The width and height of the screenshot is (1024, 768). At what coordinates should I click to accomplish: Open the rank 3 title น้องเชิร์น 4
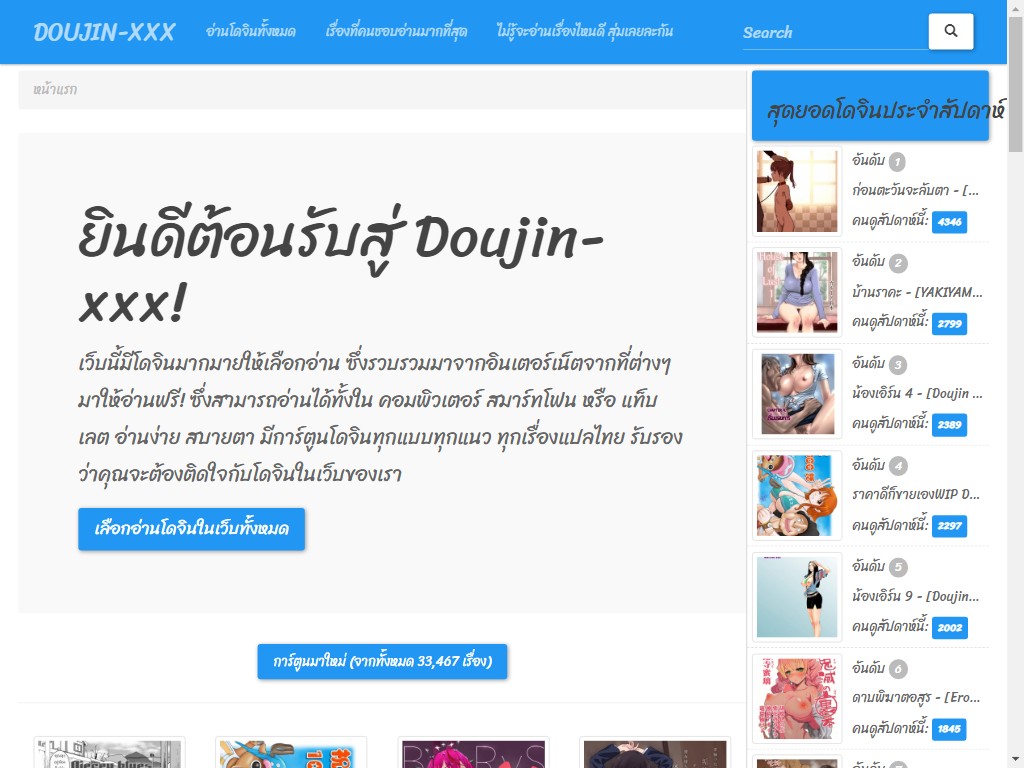point(917,393)
